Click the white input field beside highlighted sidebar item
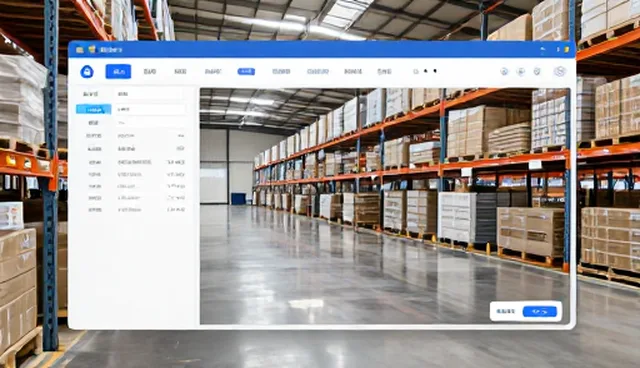The image size is (640, 368). (151, 109)
